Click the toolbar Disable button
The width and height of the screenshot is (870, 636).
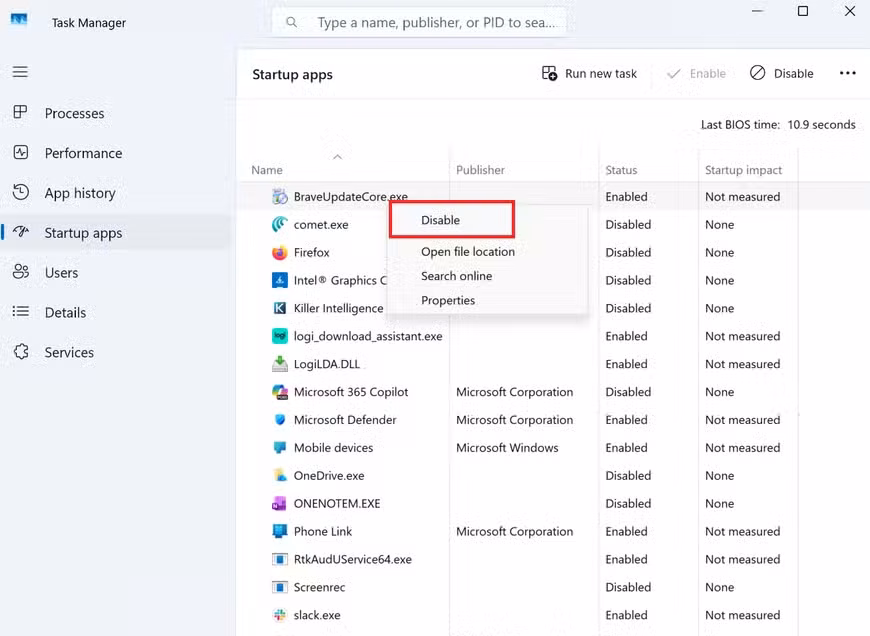[782, 73]
